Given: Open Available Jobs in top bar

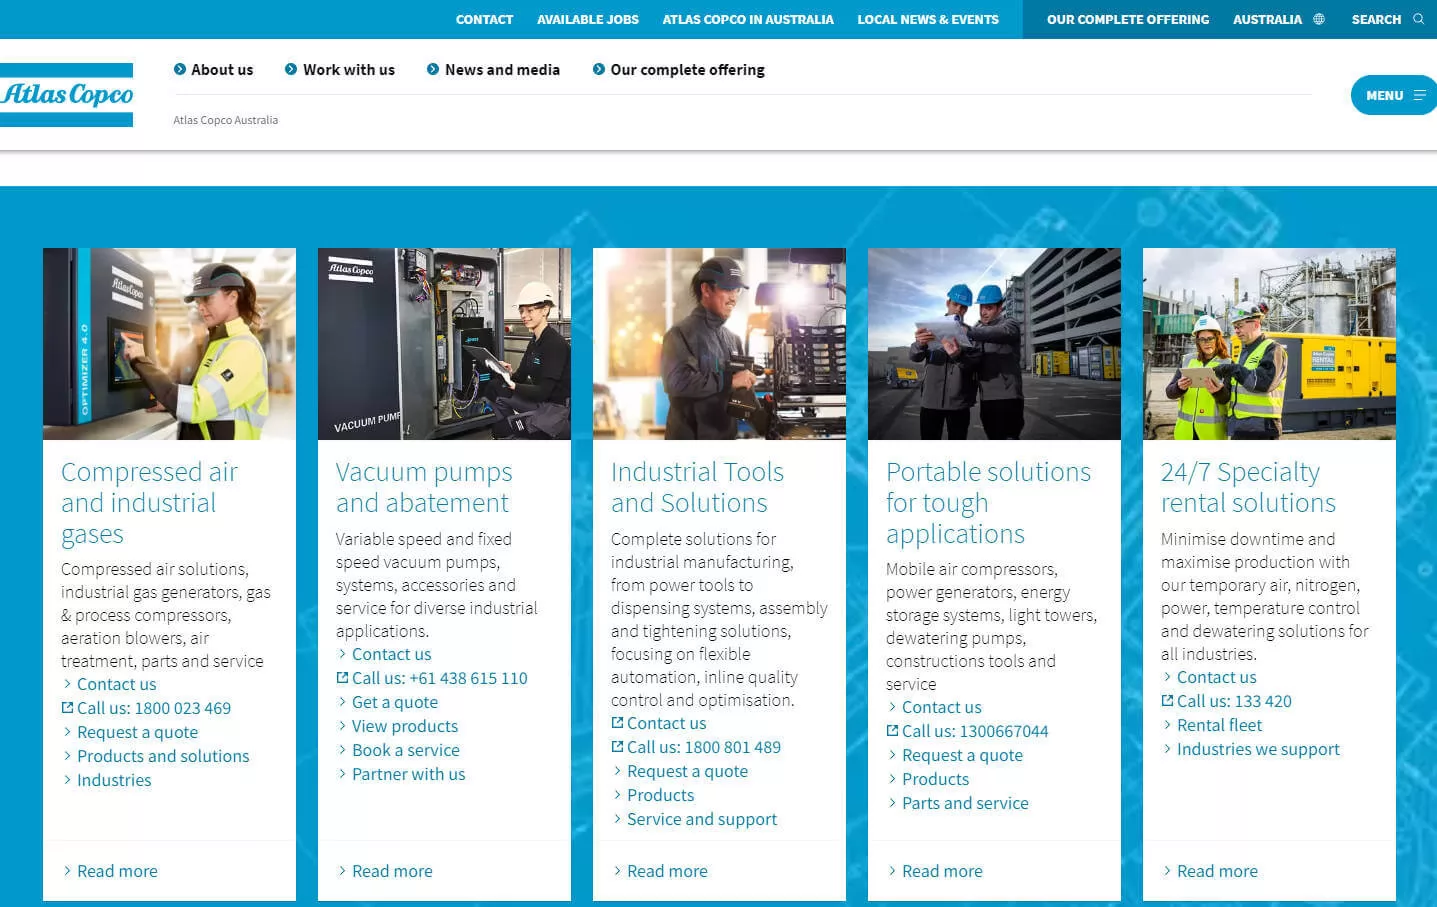Looking at the screenshot, I should (x=587, y=19).
